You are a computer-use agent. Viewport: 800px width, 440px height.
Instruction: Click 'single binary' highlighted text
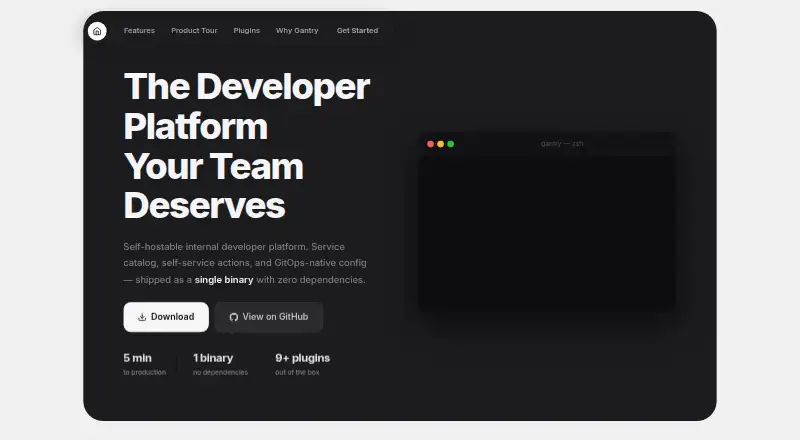(x=223, y=280)
